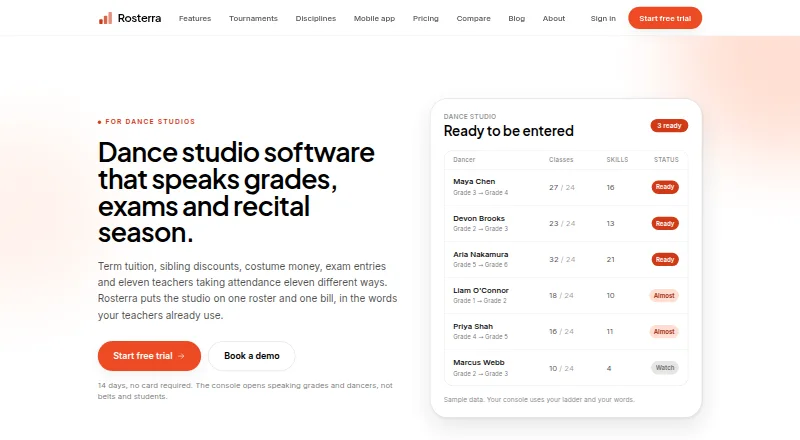800x440 pixels.
Task: Click the Classes column header
Action: click(x=561, y=160)
